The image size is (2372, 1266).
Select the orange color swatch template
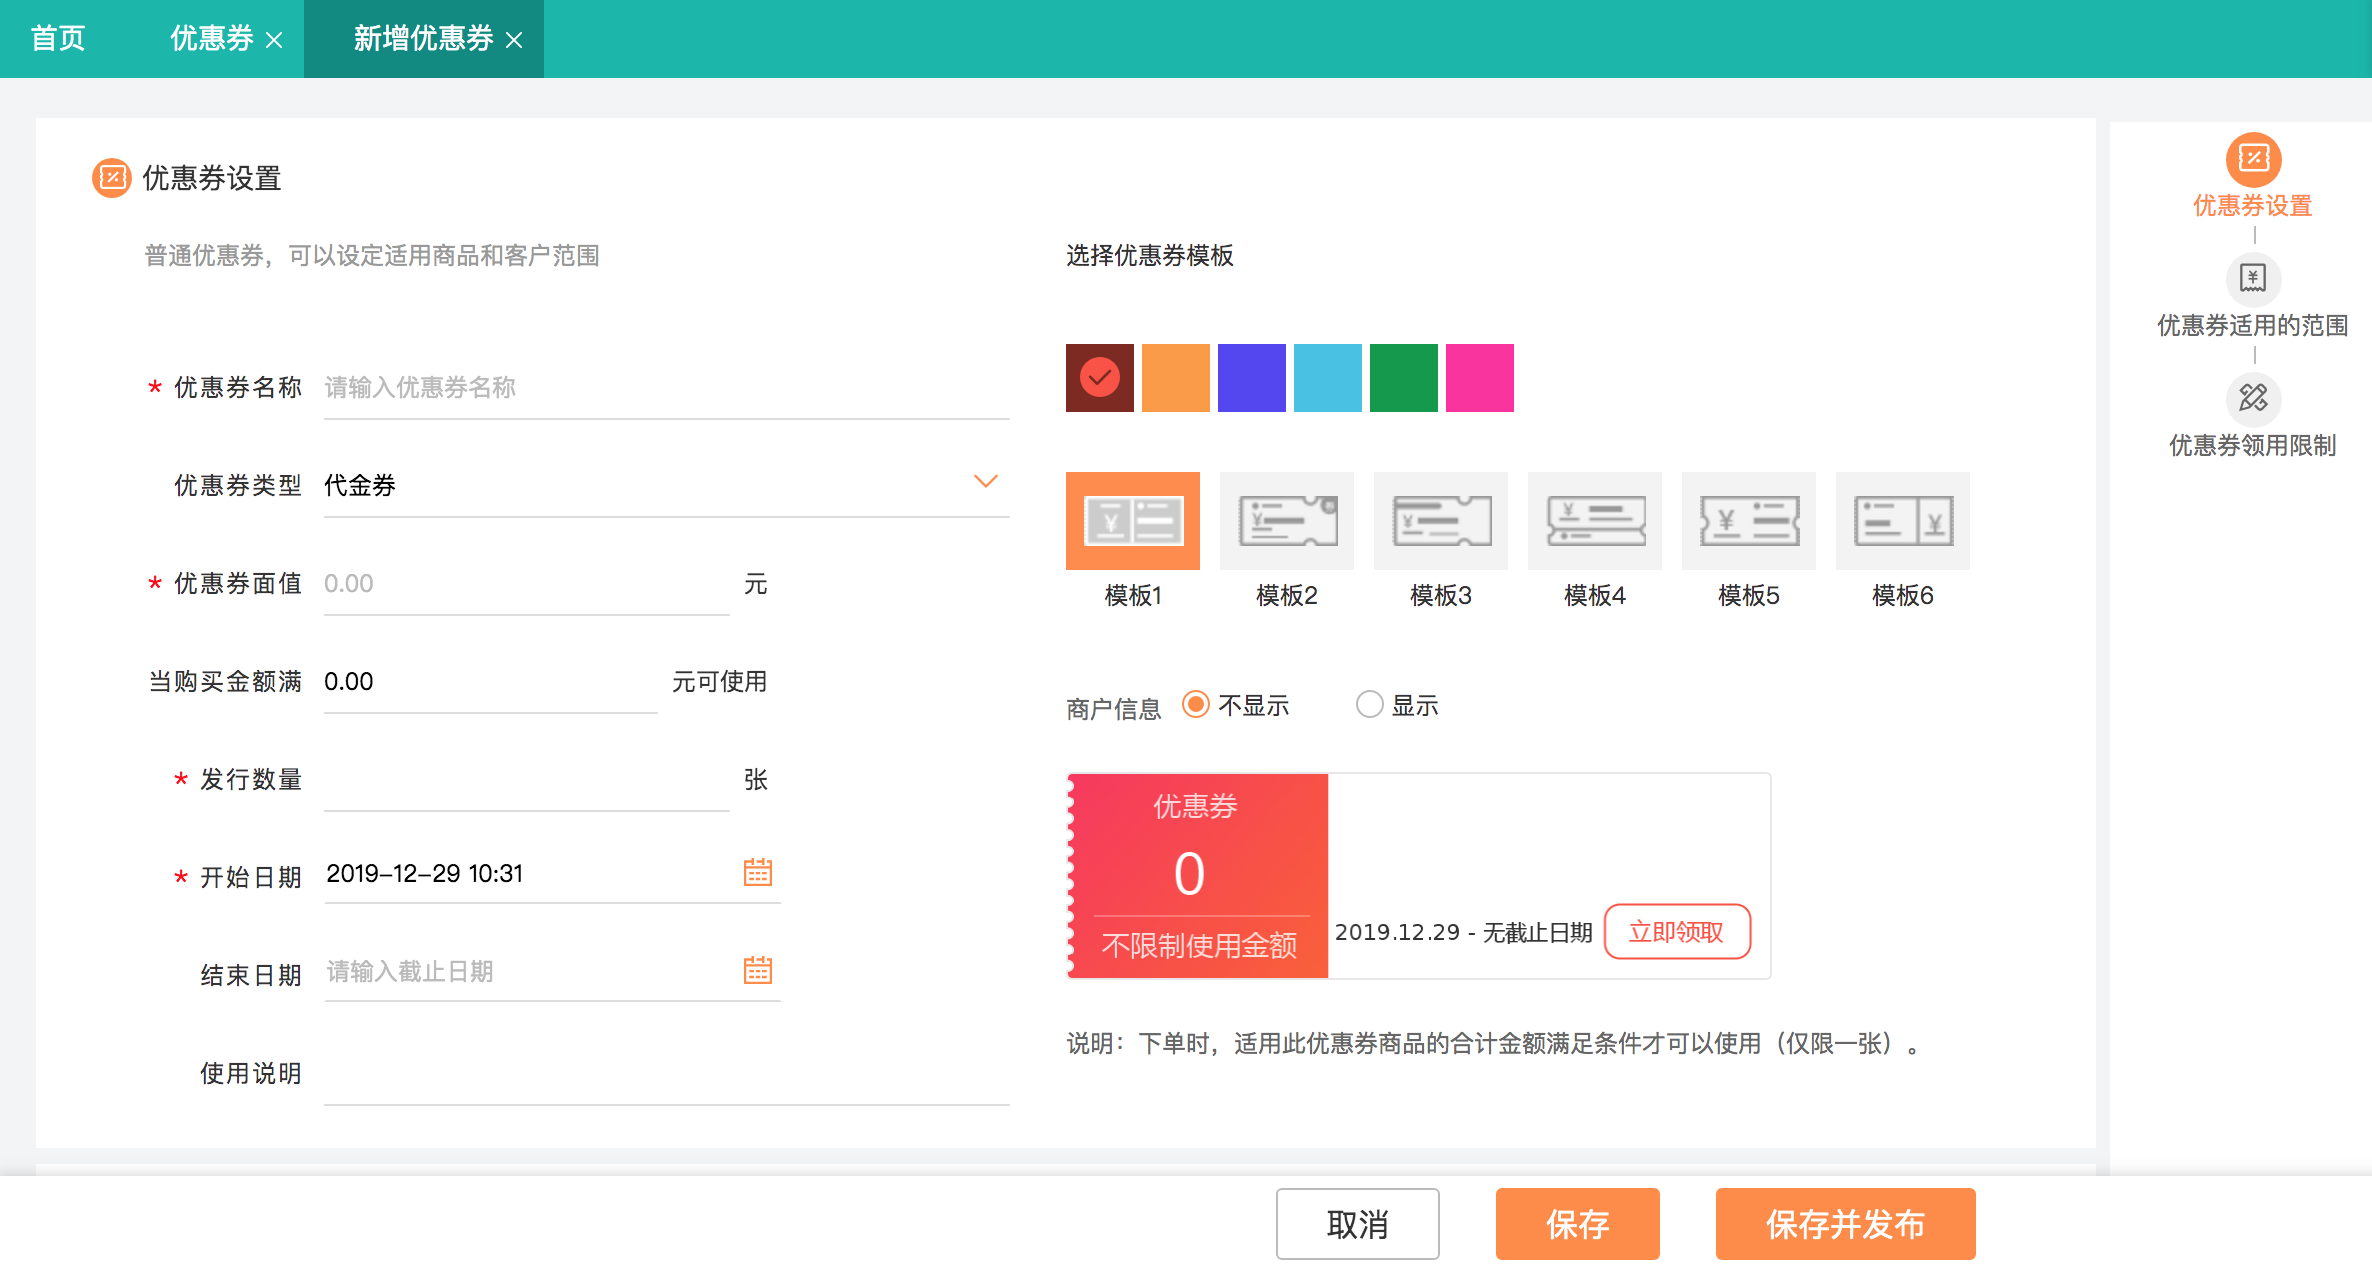tap(1175, 377)
